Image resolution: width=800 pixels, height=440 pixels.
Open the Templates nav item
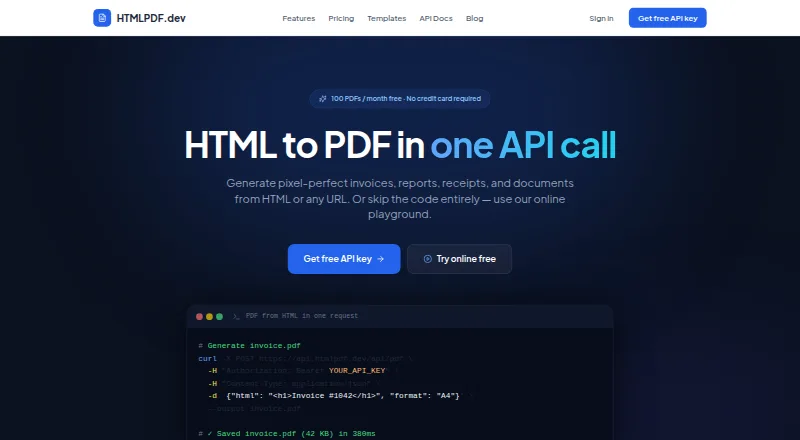(x=387, y=18)
